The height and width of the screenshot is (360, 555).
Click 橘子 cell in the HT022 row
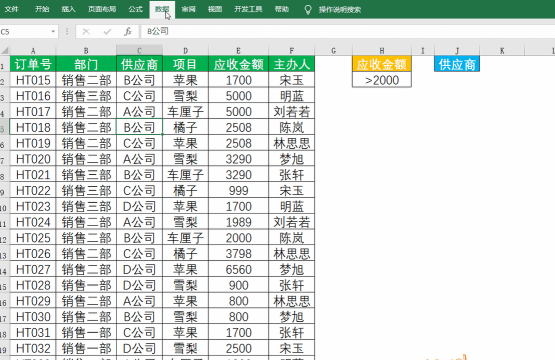pos(185,190)
